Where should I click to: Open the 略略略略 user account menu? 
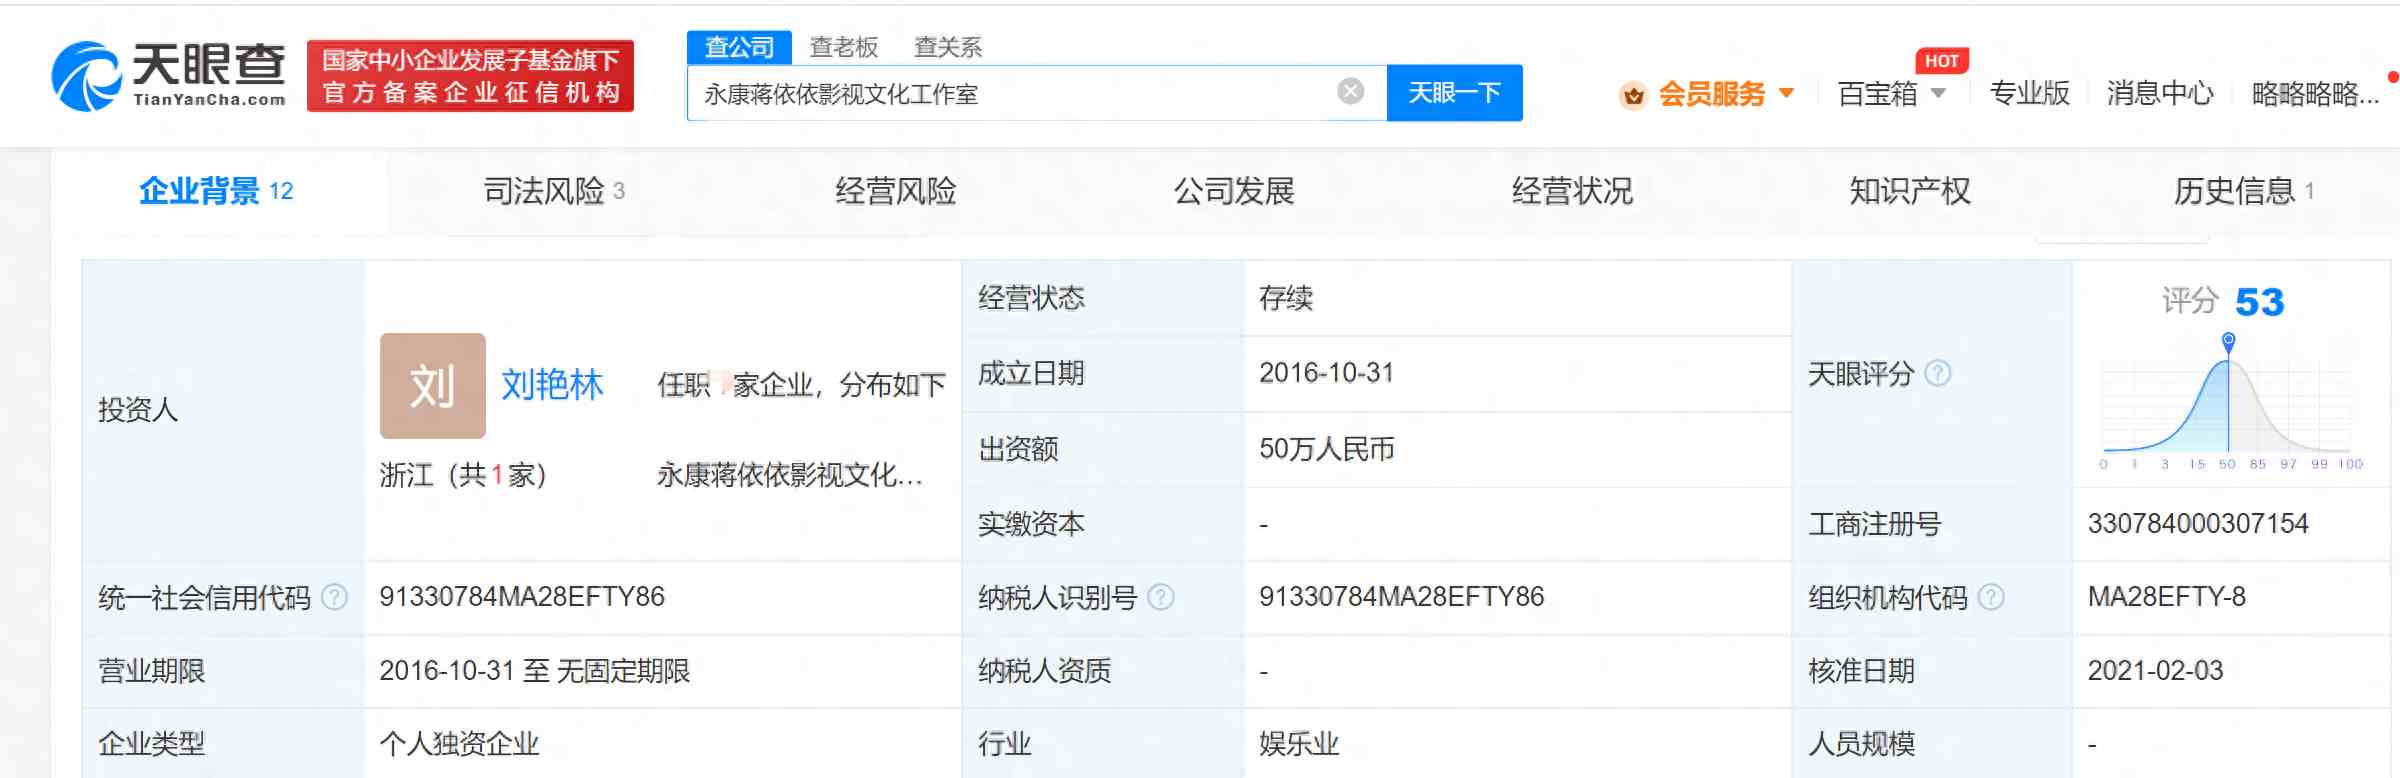point(2314,94)
